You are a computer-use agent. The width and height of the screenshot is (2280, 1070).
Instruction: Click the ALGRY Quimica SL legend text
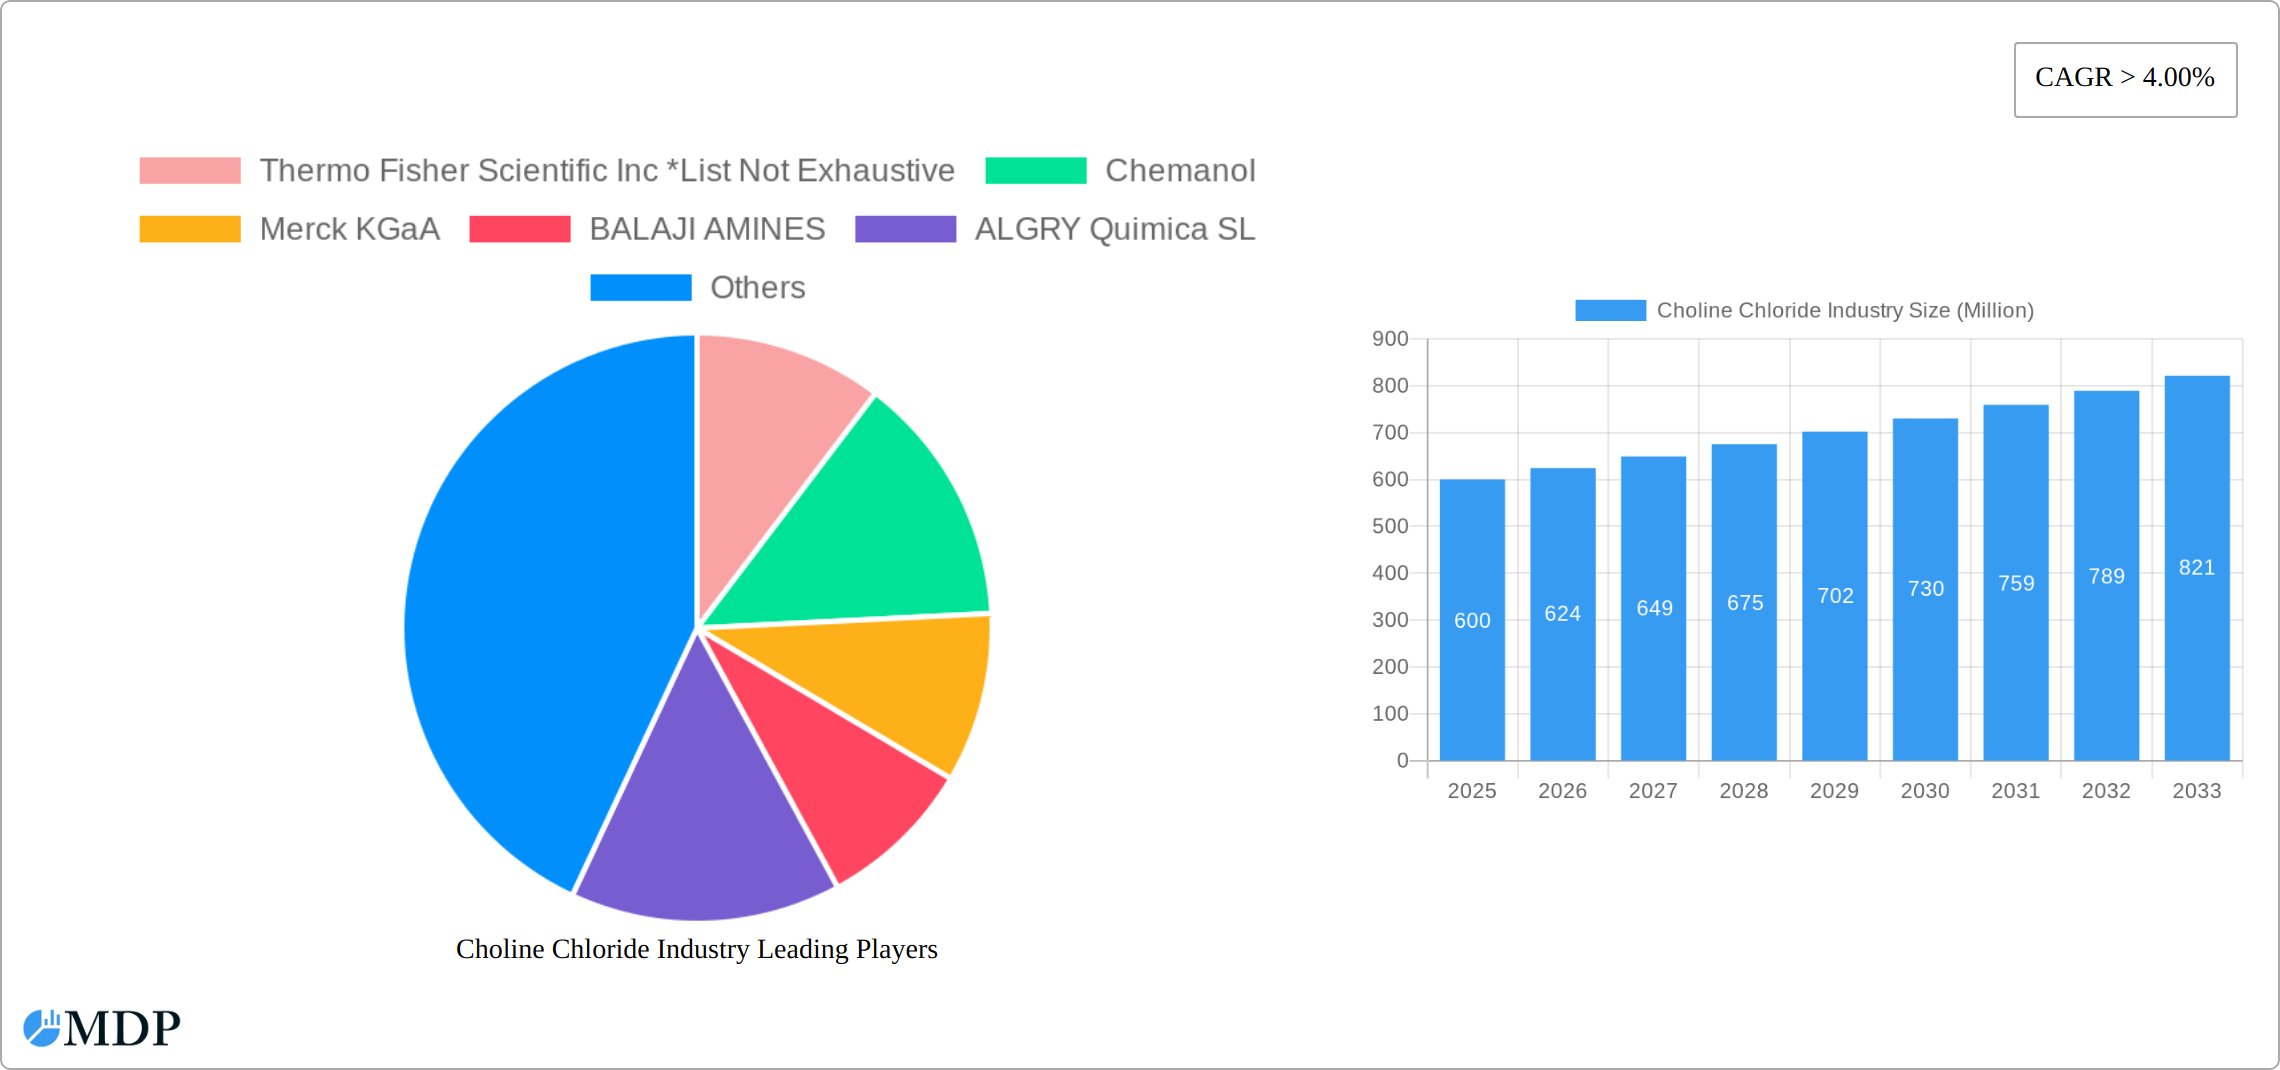(1116, 229)
